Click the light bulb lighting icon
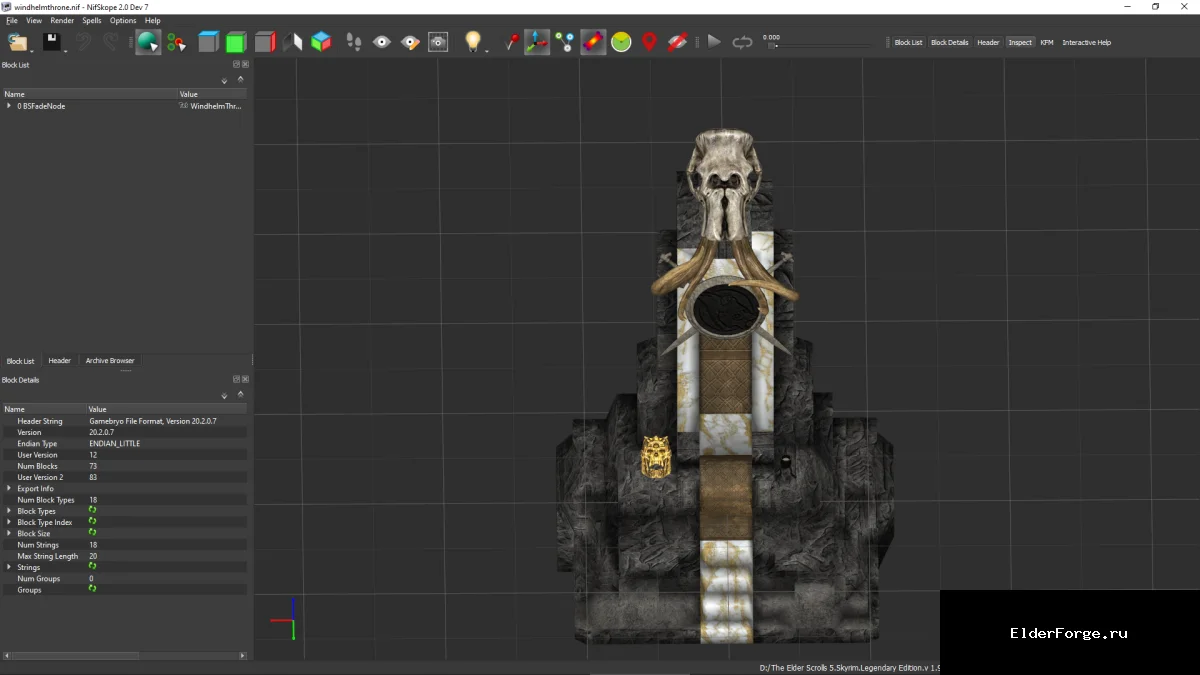This screenshot has width=1200, height=675. (x=473, y=42)
